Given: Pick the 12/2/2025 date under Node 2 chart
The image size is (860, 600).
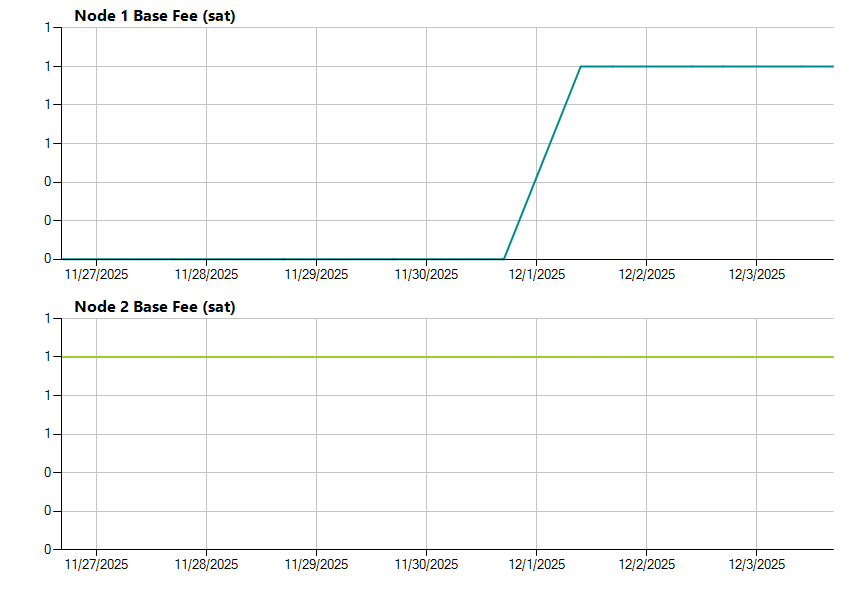Looking at the screenshot, I should click(x=647, y=565).
